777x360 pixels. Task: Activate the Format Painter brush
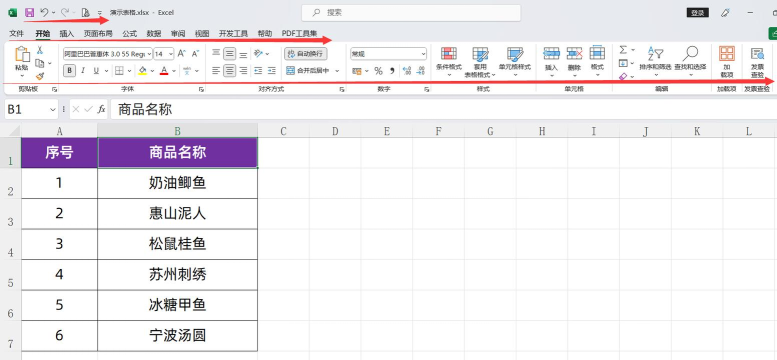point(40,76)
